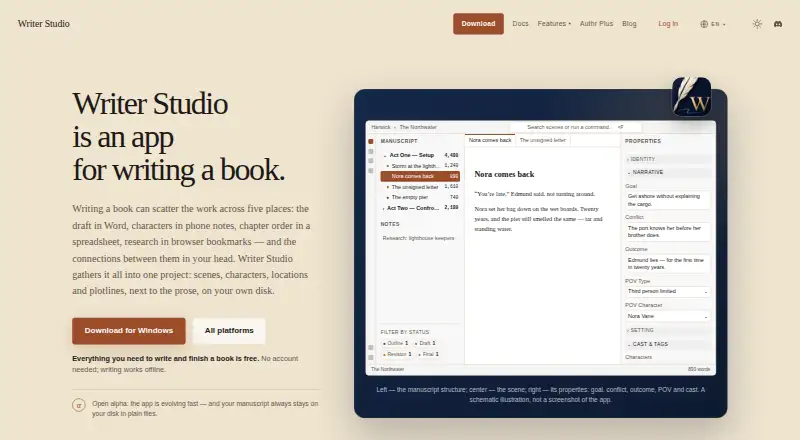800x440 pixels.
Task: Click the Outcome field text
Action: point(667,263)
